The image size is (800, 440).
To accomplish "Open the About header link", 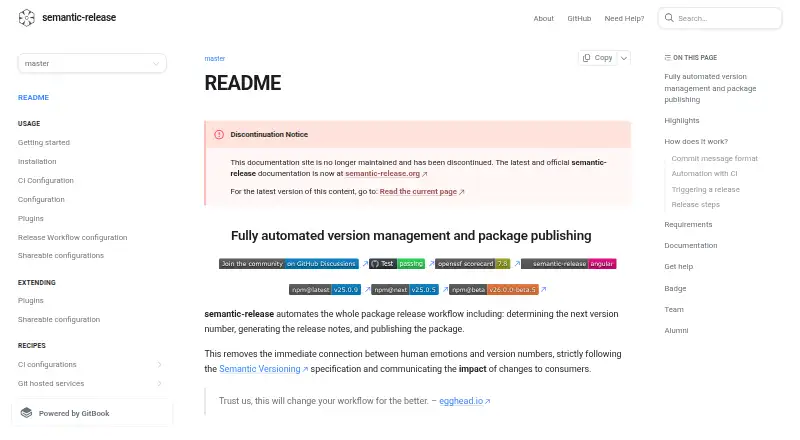I will point(543,18).
